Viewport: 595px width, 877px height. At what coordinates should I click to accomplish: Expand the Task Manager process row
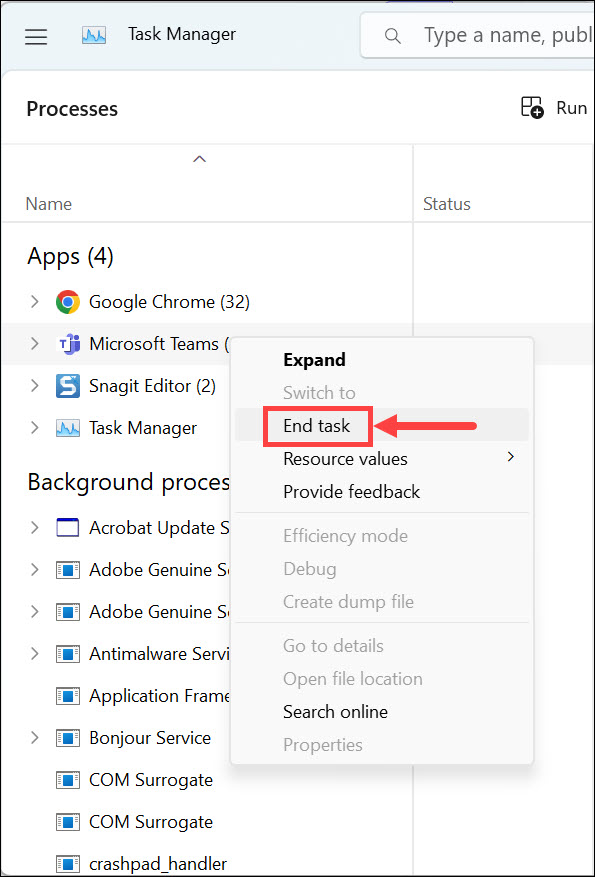(x=35, y=428)
